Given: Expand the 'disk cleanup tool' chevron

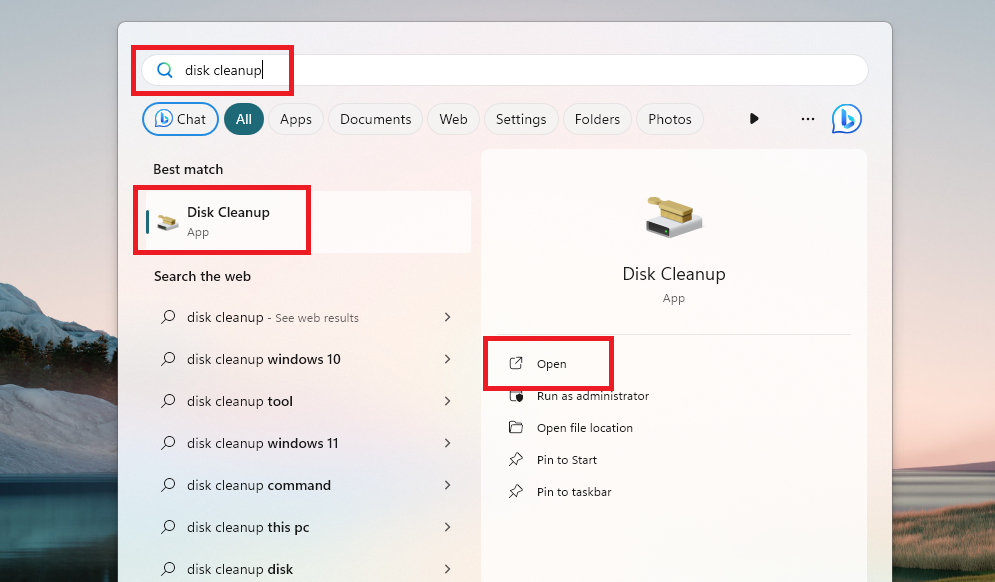Looking at the screenshot, I should [447, 401].
